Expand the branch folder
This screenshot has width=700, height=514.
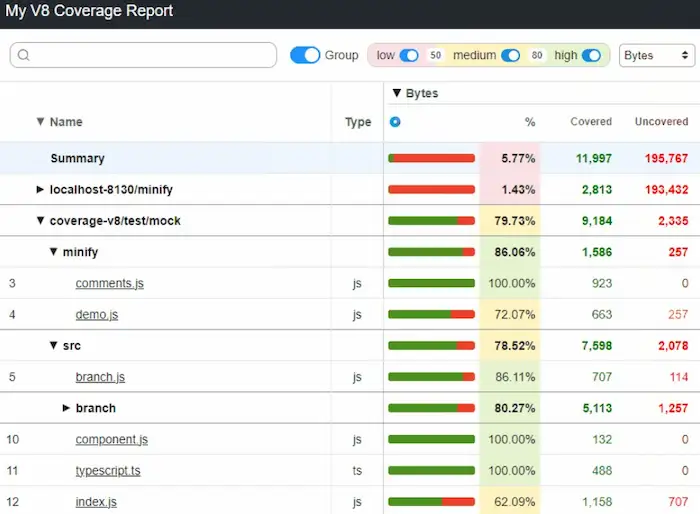(x=67, y=408)
